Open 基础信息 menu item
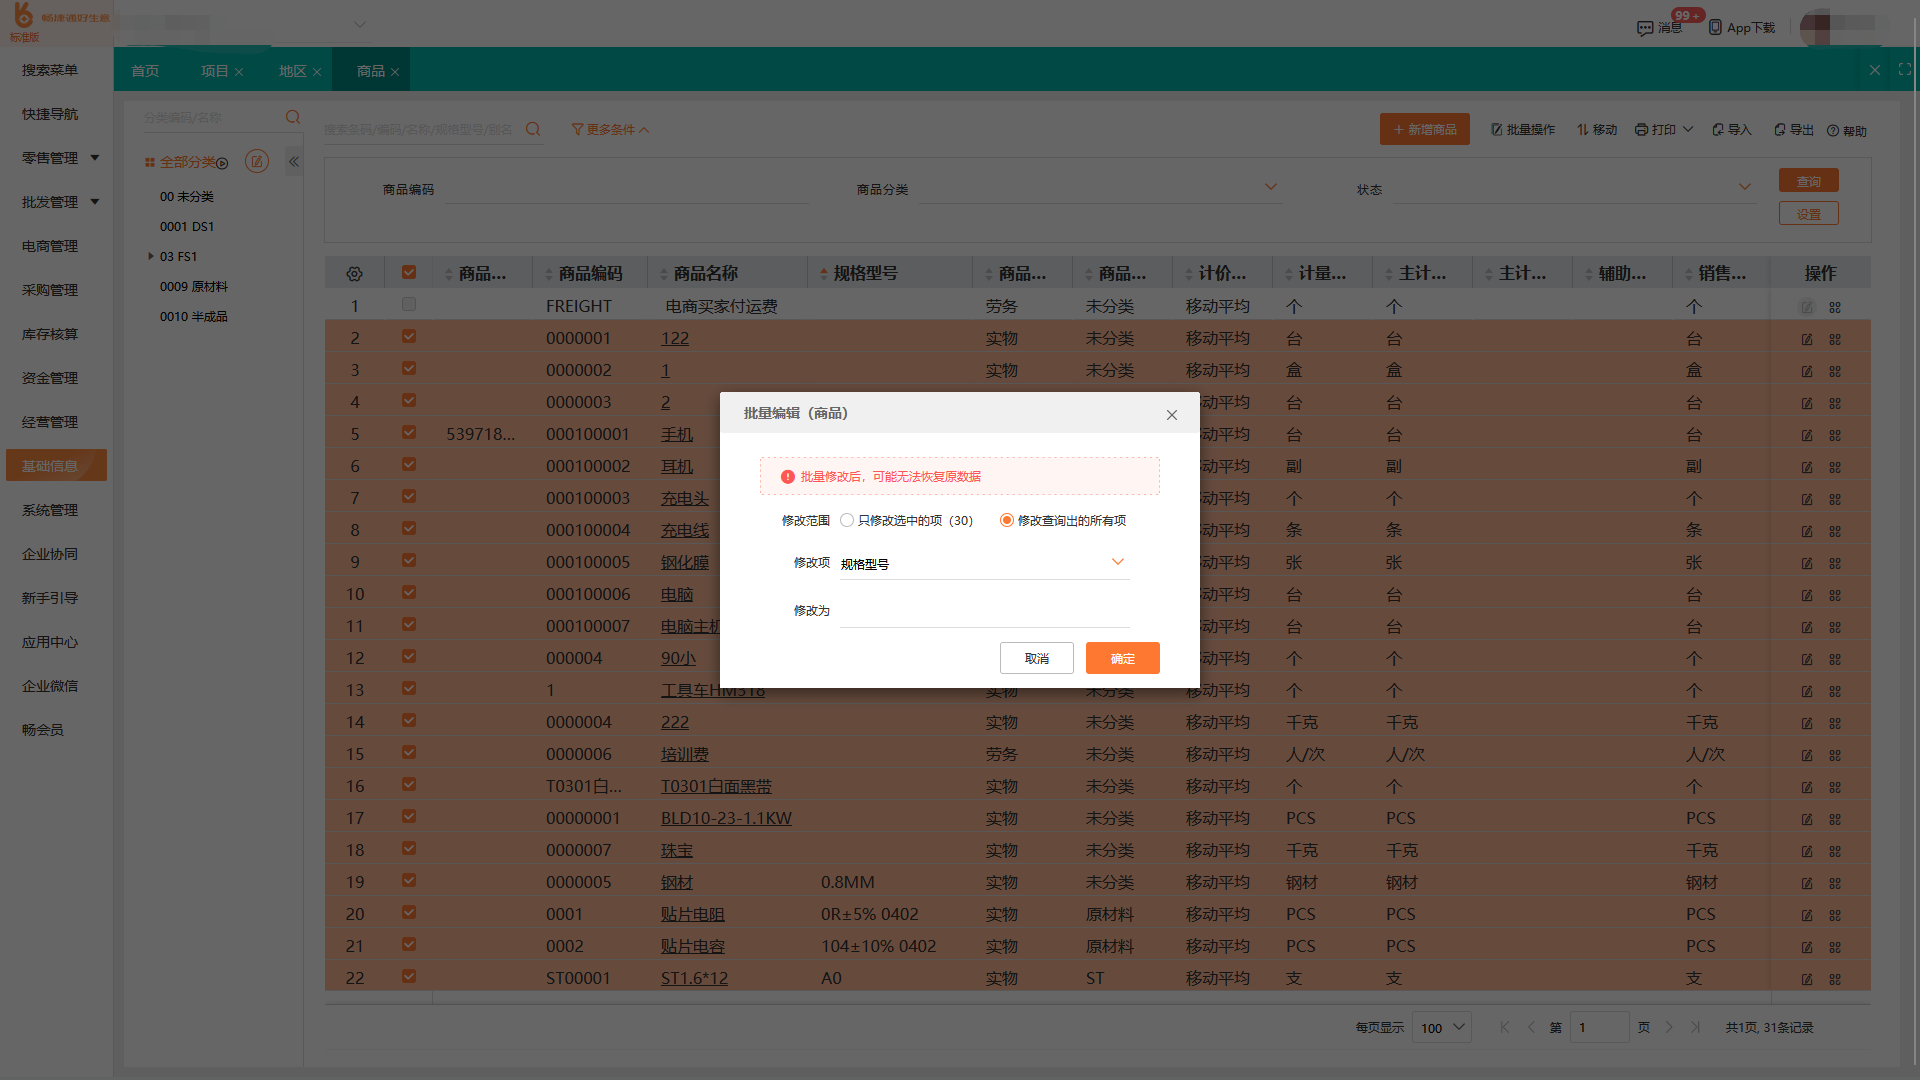Viewport: 1920px width, 1080px height. click(x=54, y=465)
